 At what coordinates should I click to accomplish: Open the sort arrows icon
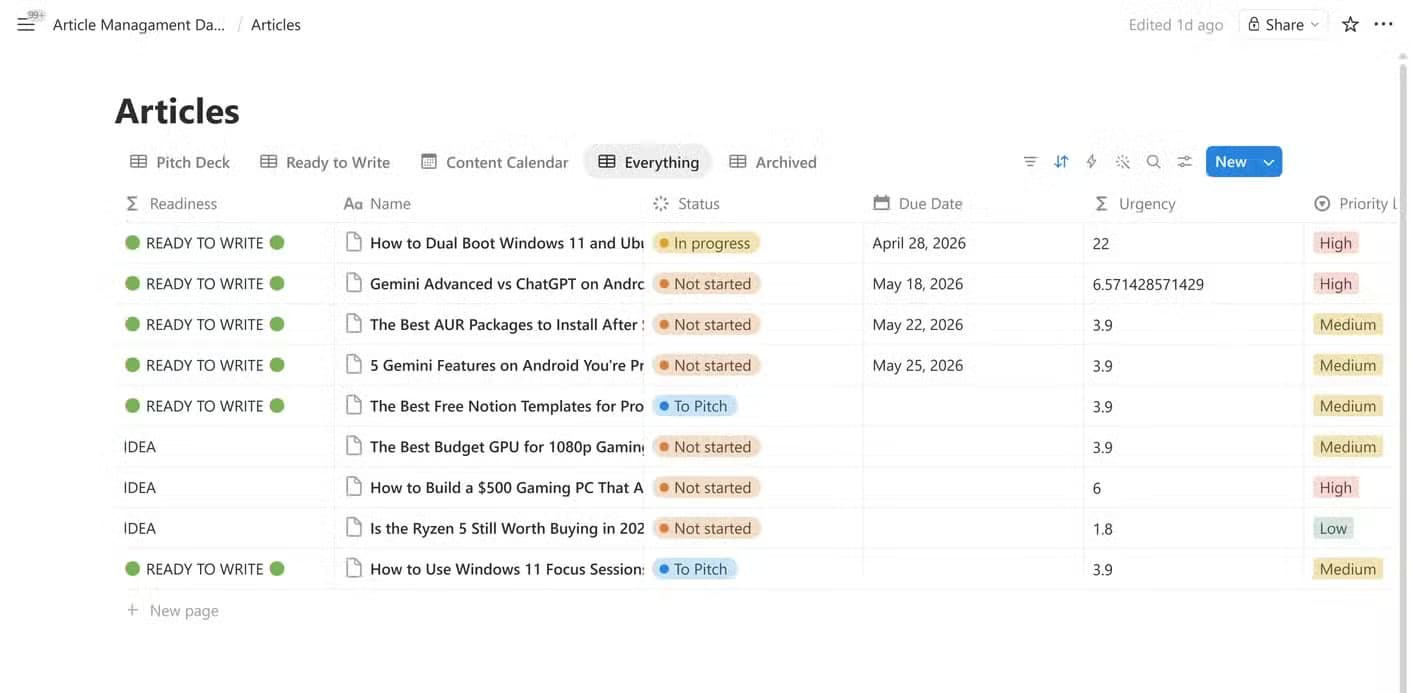click(x=1061, y=162)
